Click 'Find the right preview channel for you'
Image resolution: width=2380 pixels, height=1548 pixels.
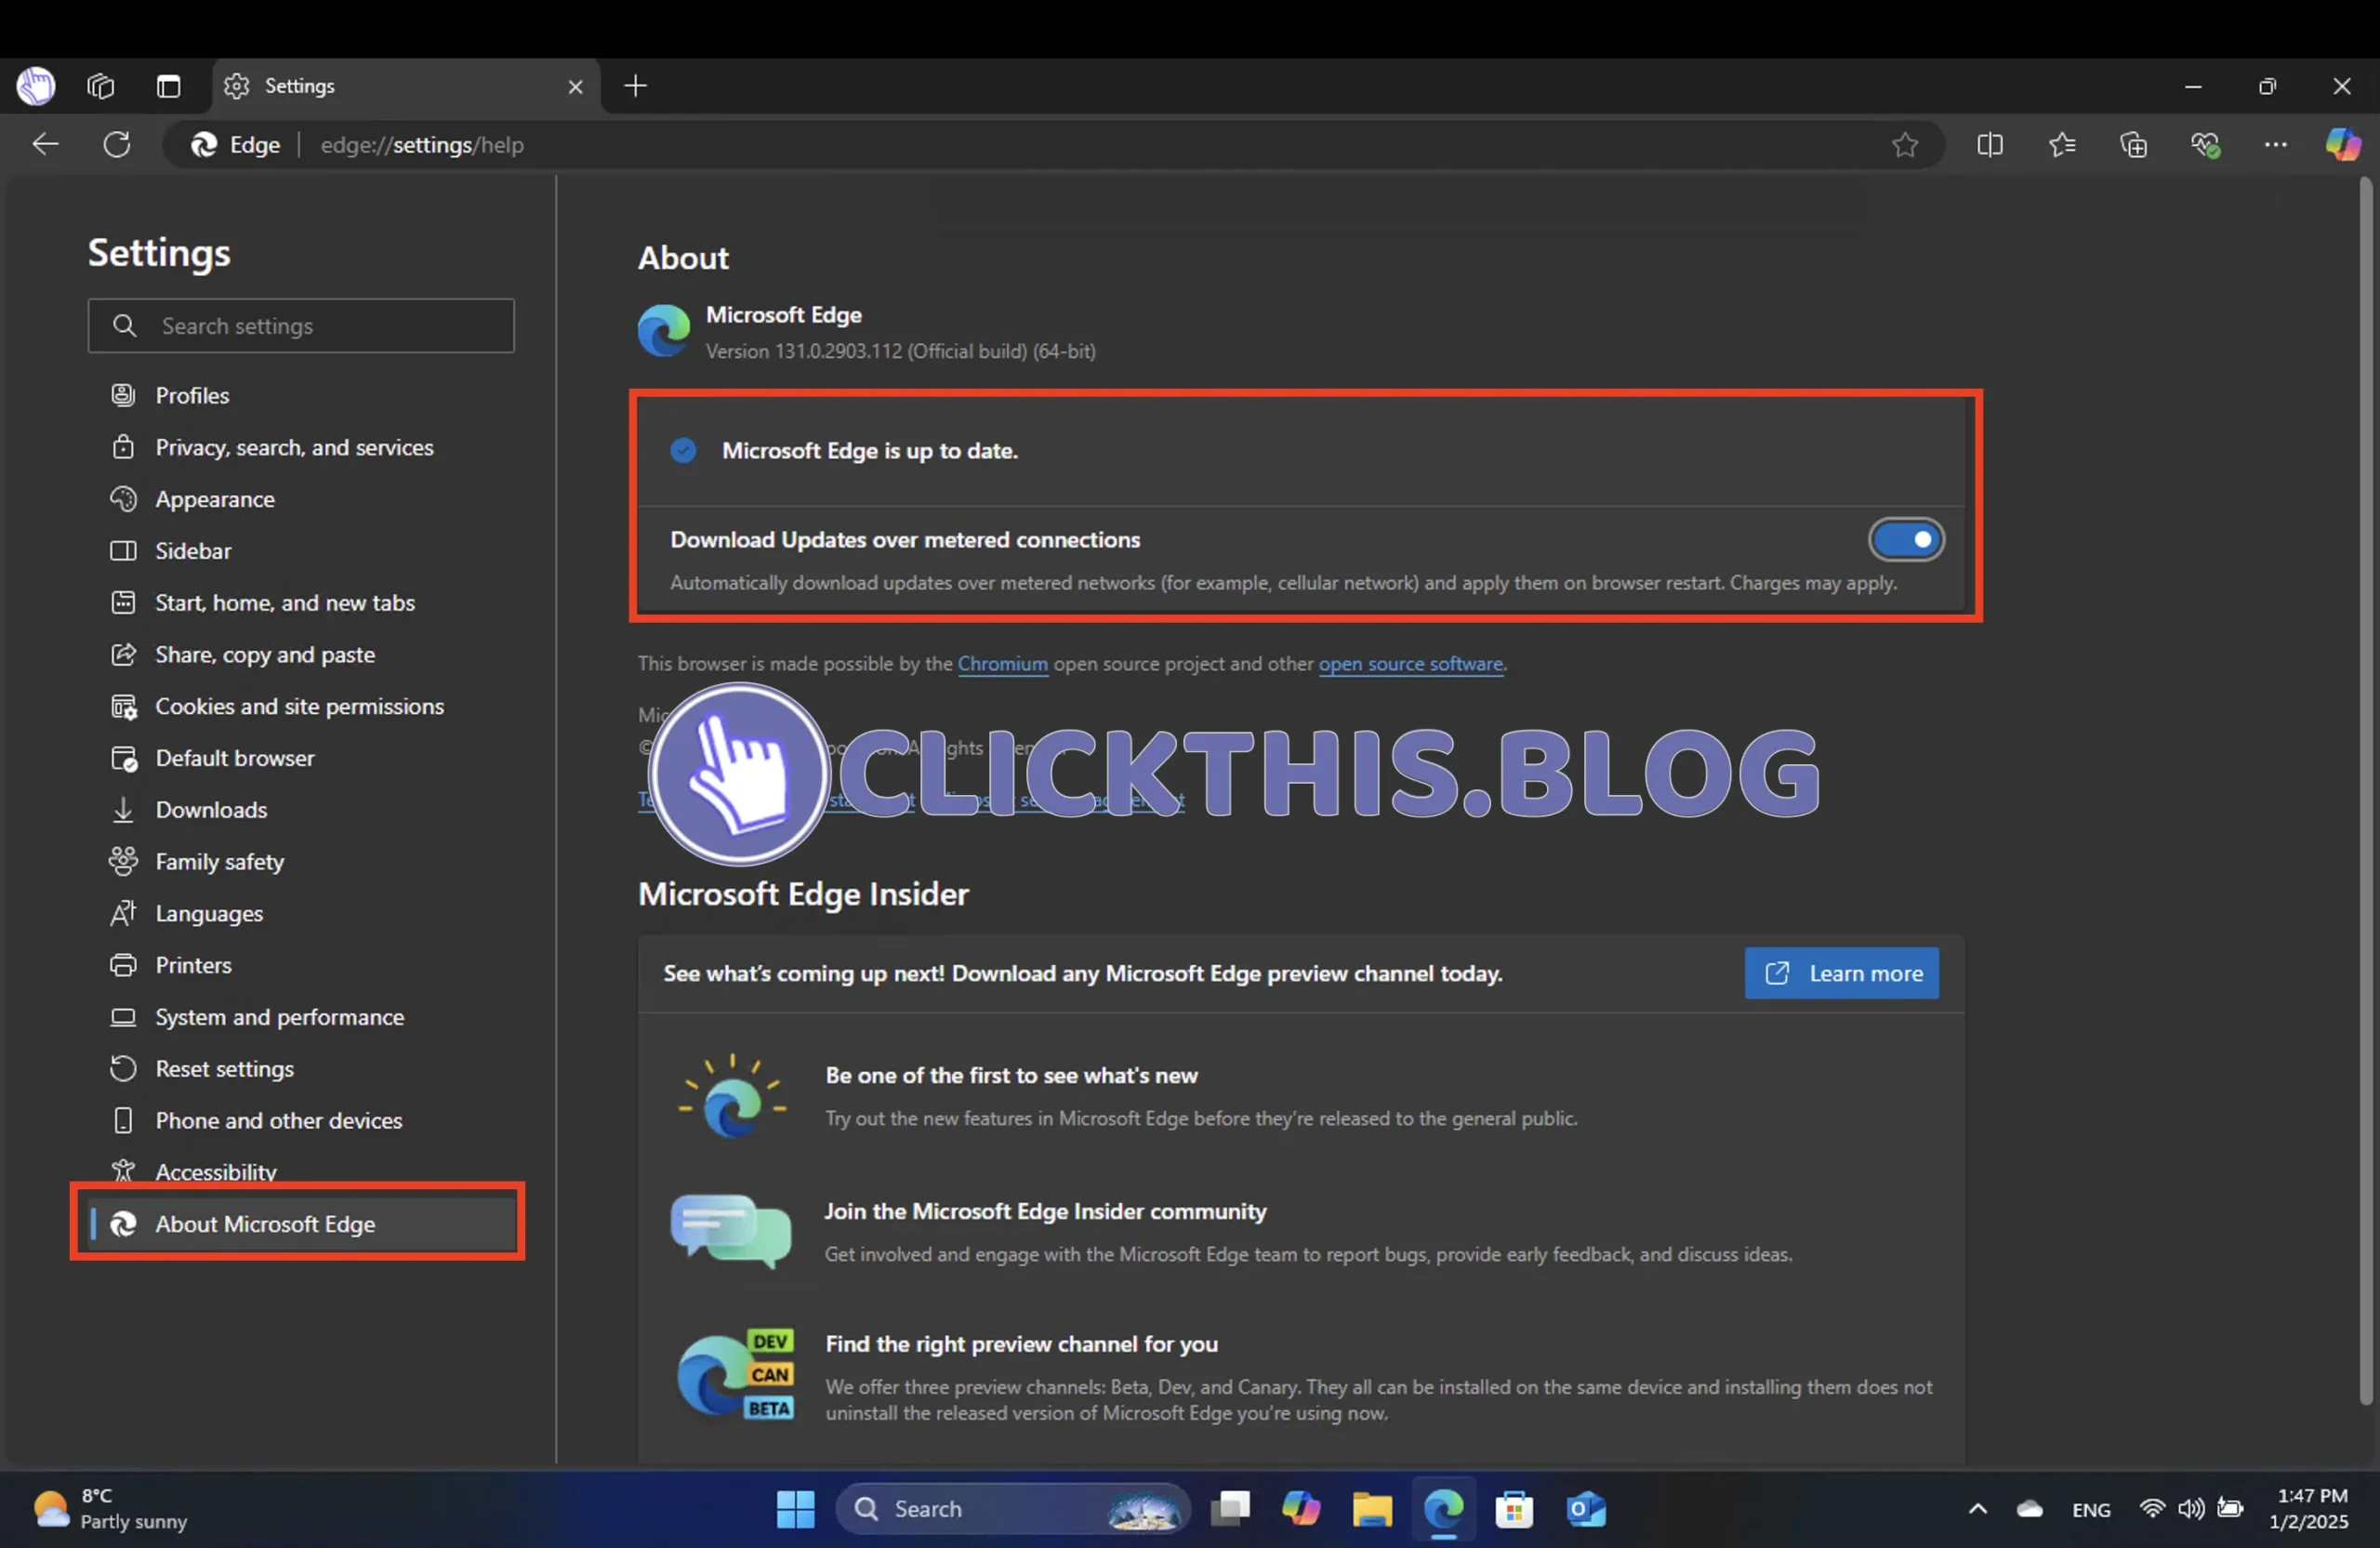(1021, 1345)
